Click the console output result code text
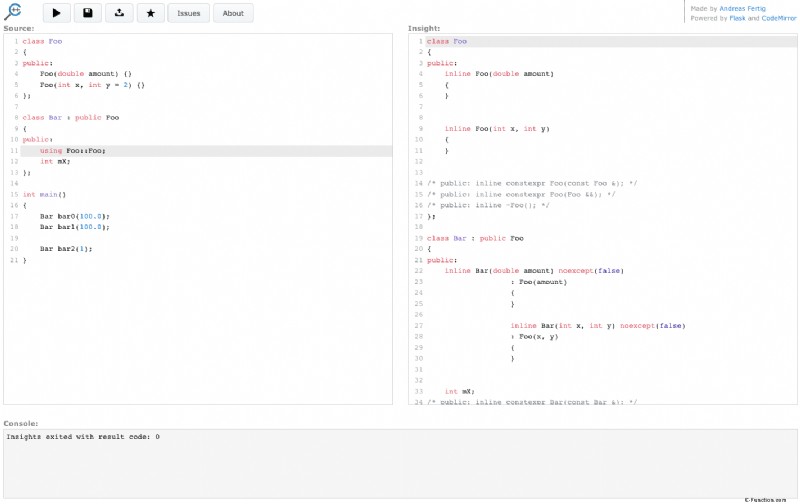 [83, 437]
